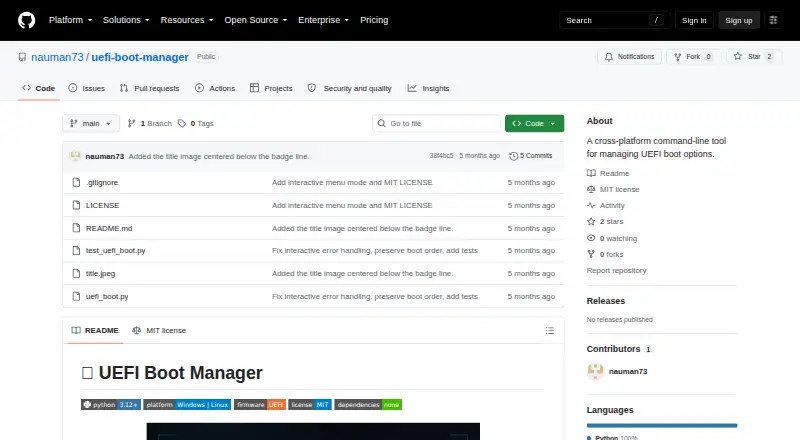Expand the Open Source menu
Viewport: 800px width, 440px height.
[256, 20]
